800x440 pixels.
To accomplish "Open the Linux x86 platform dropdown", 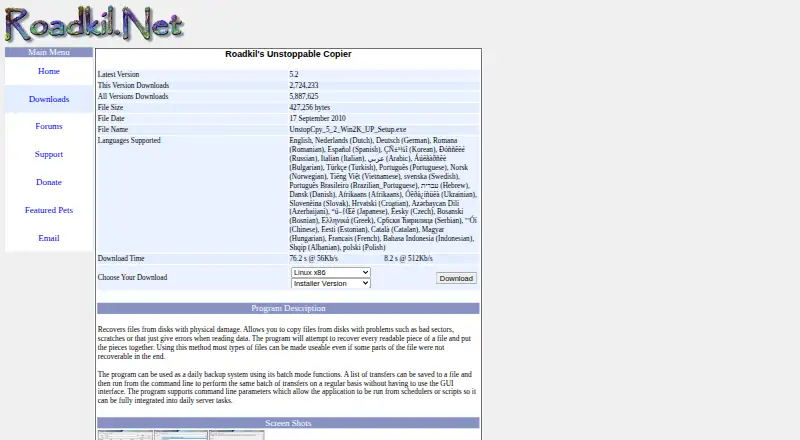I will point(331,273).
